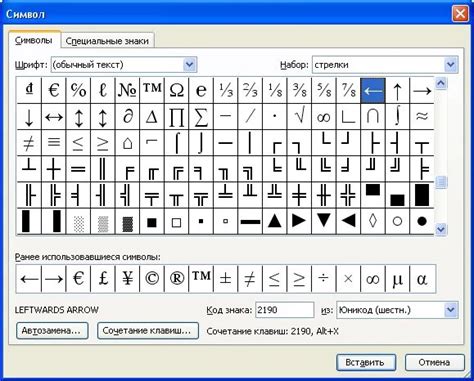Select the increment triangle Δ symbol
This screenshot has width=474, height=381.
tap(152, 117)
